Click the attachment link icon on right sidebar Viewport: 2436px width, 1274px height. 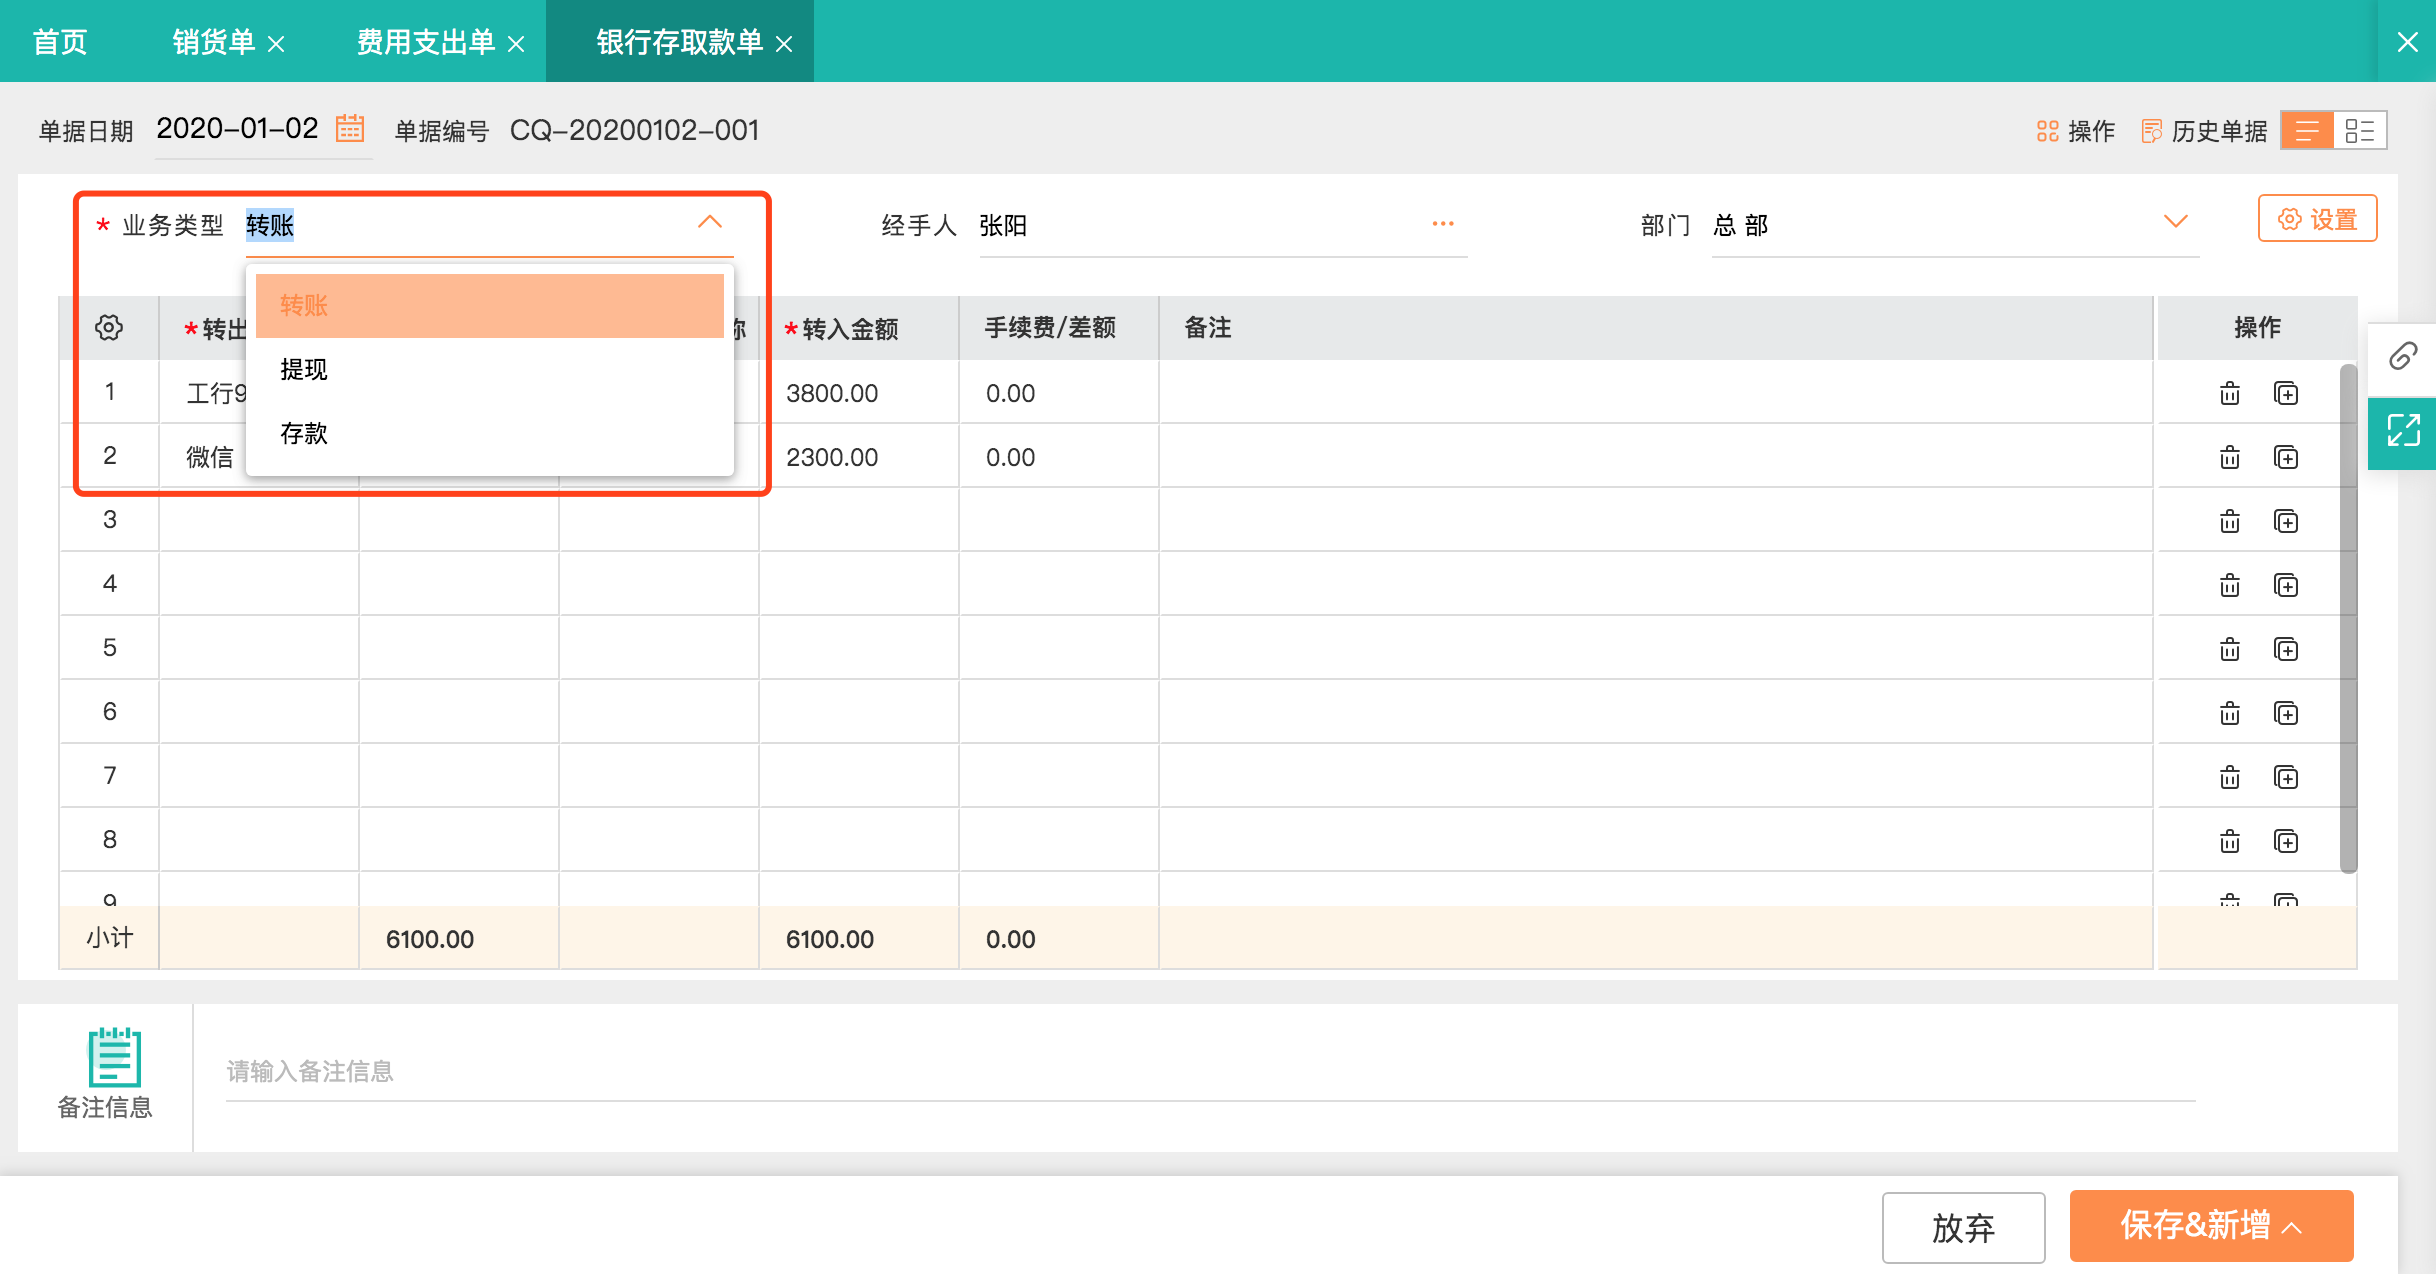2404,362
